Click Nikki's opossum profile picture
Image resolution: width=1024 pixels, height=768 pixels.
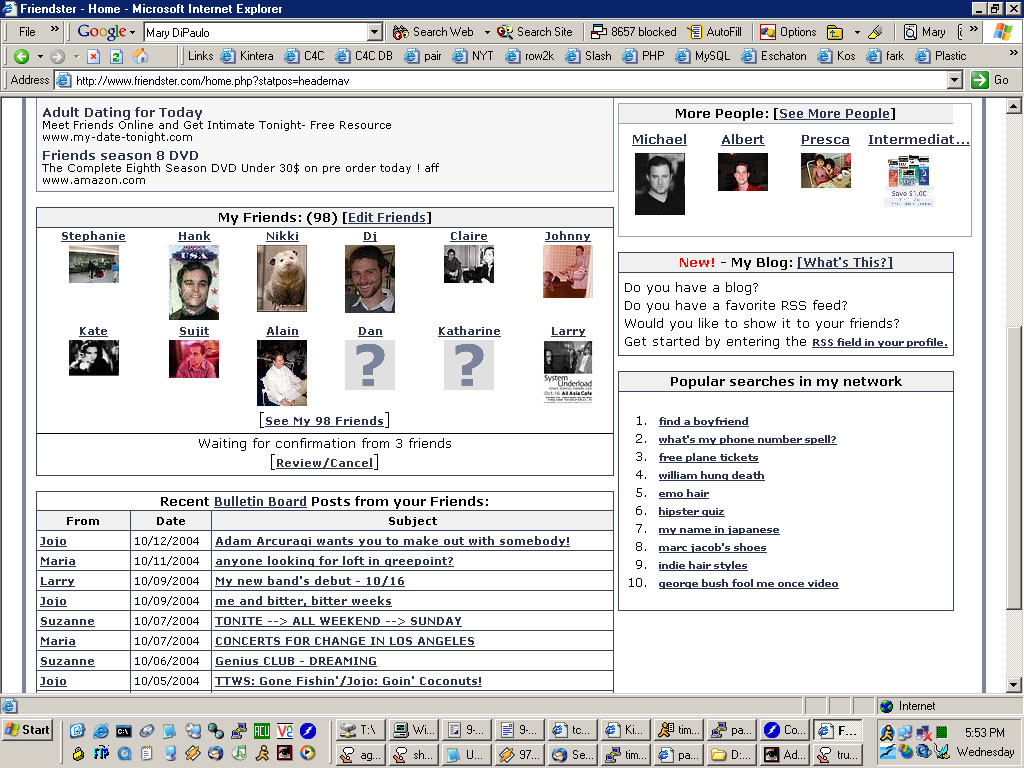pyautogui.click(x=282, y=278)
